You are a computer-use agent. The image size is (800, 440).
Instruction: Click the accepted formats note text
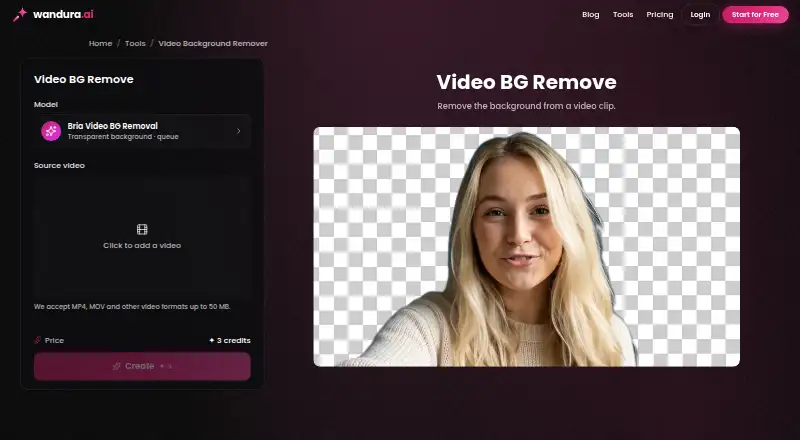132,307
